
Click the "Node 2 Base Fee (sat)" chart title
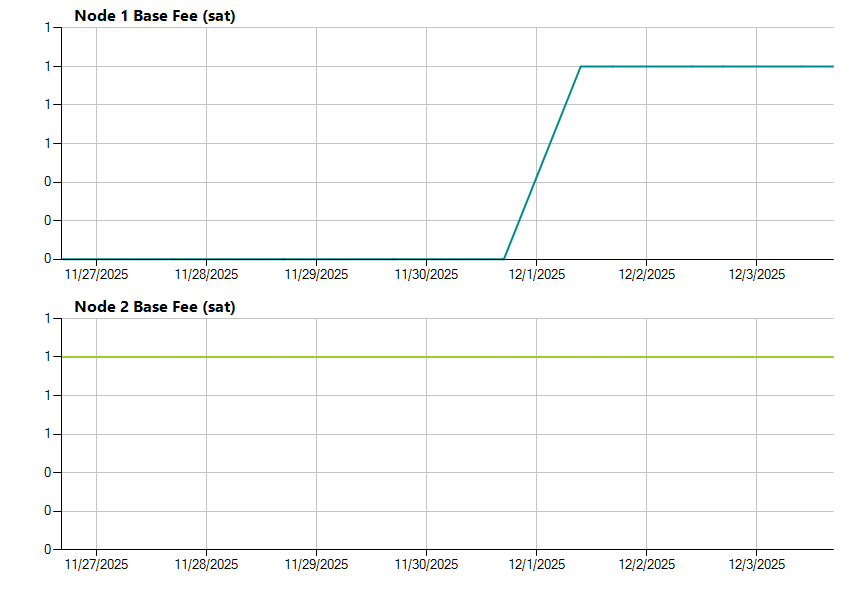coord(155,306)
